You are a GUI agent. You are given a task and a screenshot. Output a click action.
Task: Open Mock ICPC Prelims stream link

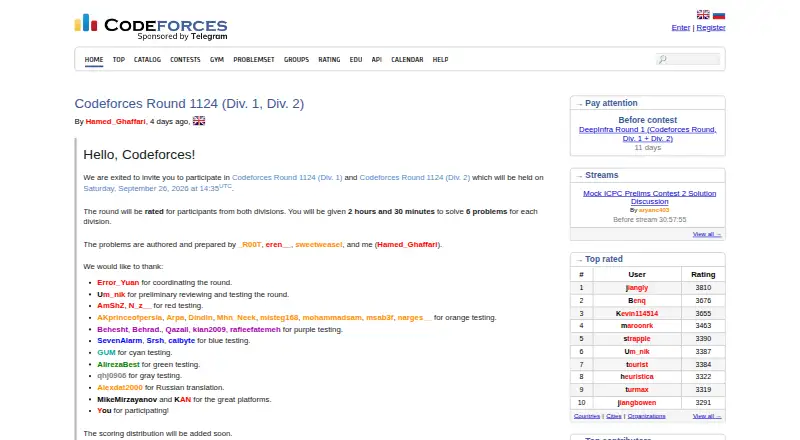[649, 197]
